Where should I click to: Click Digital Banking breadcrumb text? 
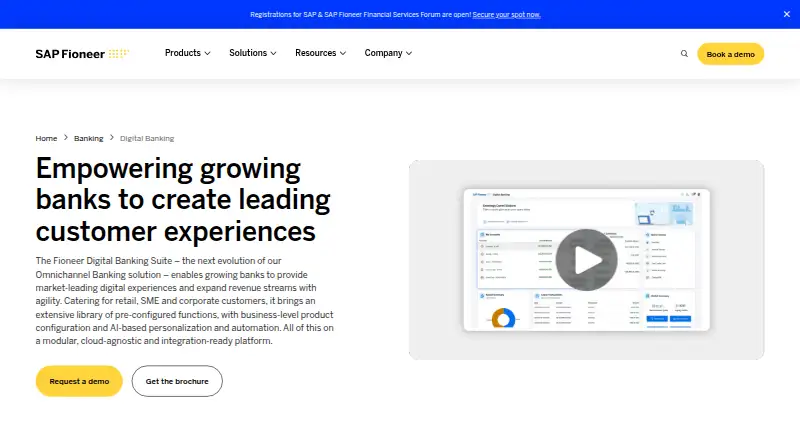point(147,138)
